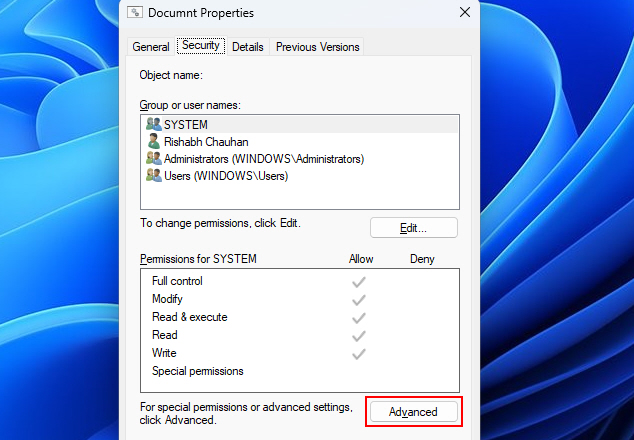Viewport: 634px width, 440px height.
Task: Select SYSTEM in the user list
Action: (x=300, y=125)
